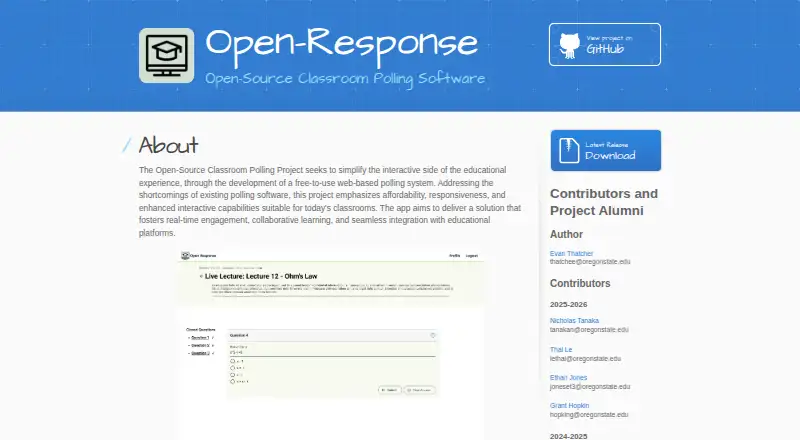Open Evan Thatcher's author link

click(571, 253)
